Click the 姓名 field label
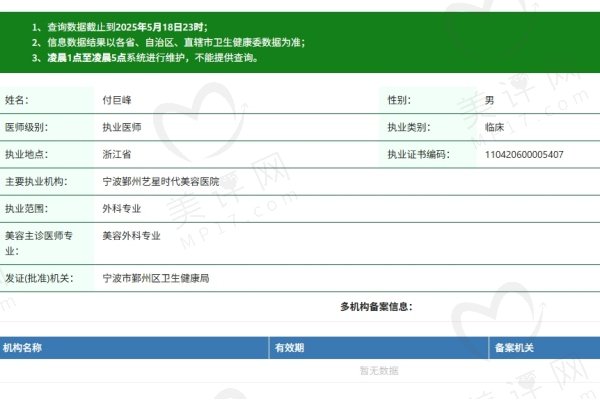Viewport: 600px width, 400px height. tap(17, 101)
